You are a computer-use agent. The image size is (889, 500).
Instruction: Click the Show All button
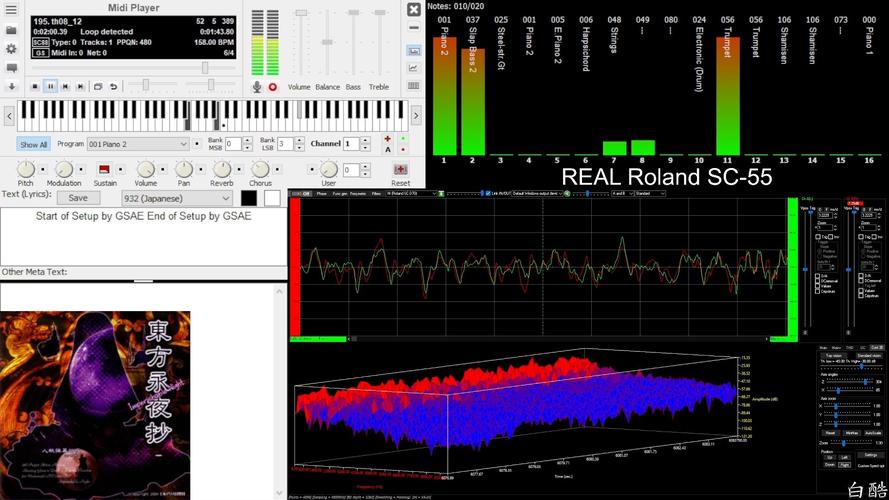33,145
